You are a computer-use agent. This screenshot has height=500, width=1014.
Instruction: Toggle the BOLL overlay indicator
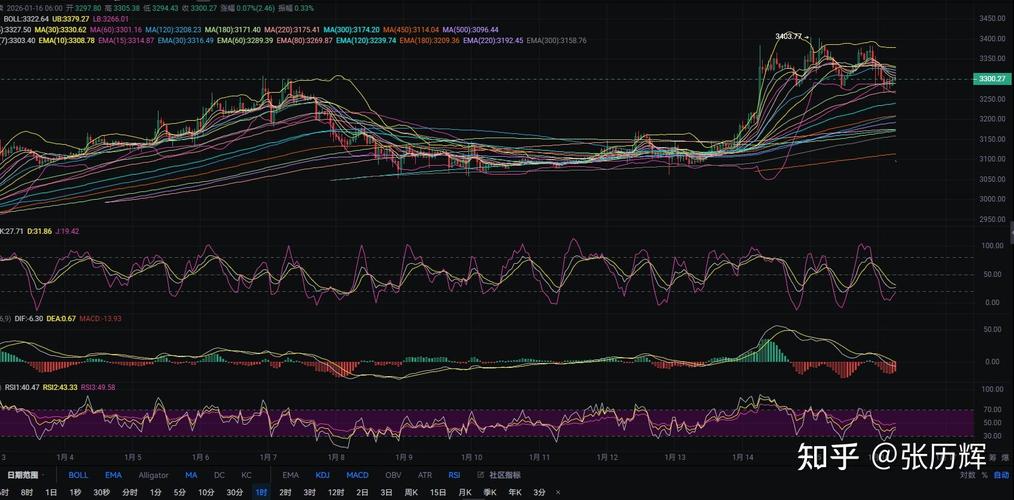[x=78, y=475]
